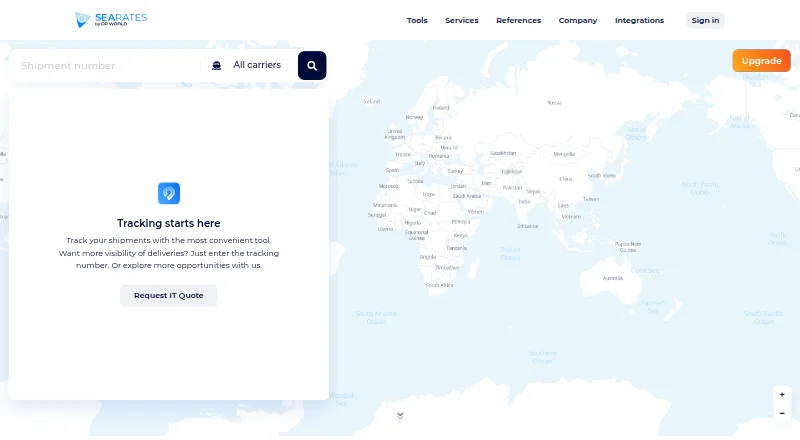Open the Services menu
Screen dimensions: 800x440
[x=462, y=20]
